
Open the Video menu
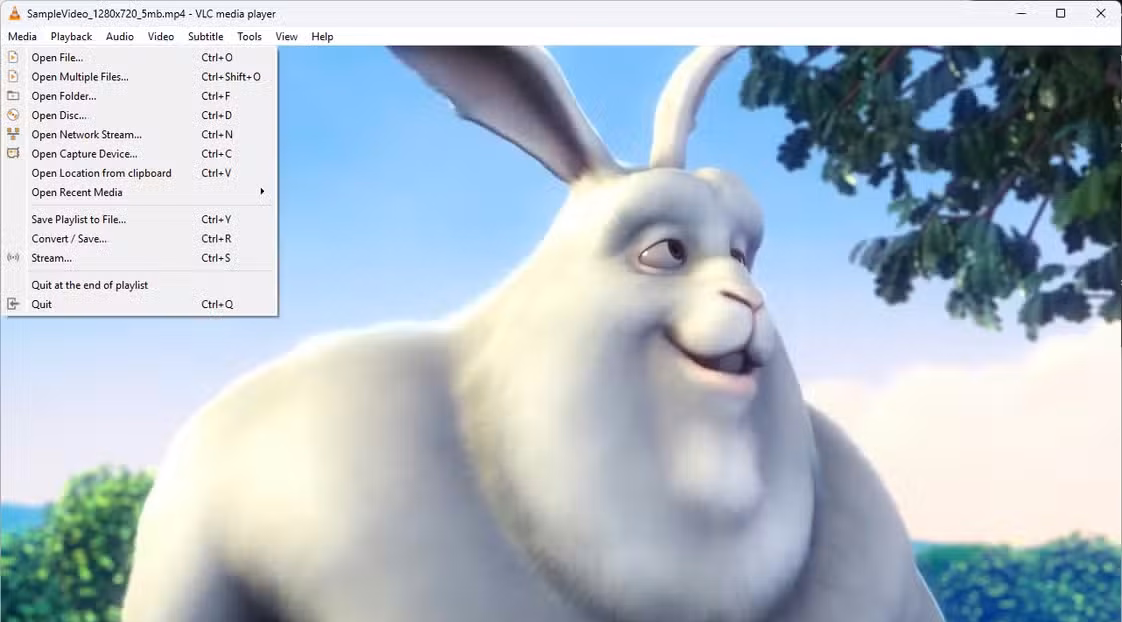[160, 37]
